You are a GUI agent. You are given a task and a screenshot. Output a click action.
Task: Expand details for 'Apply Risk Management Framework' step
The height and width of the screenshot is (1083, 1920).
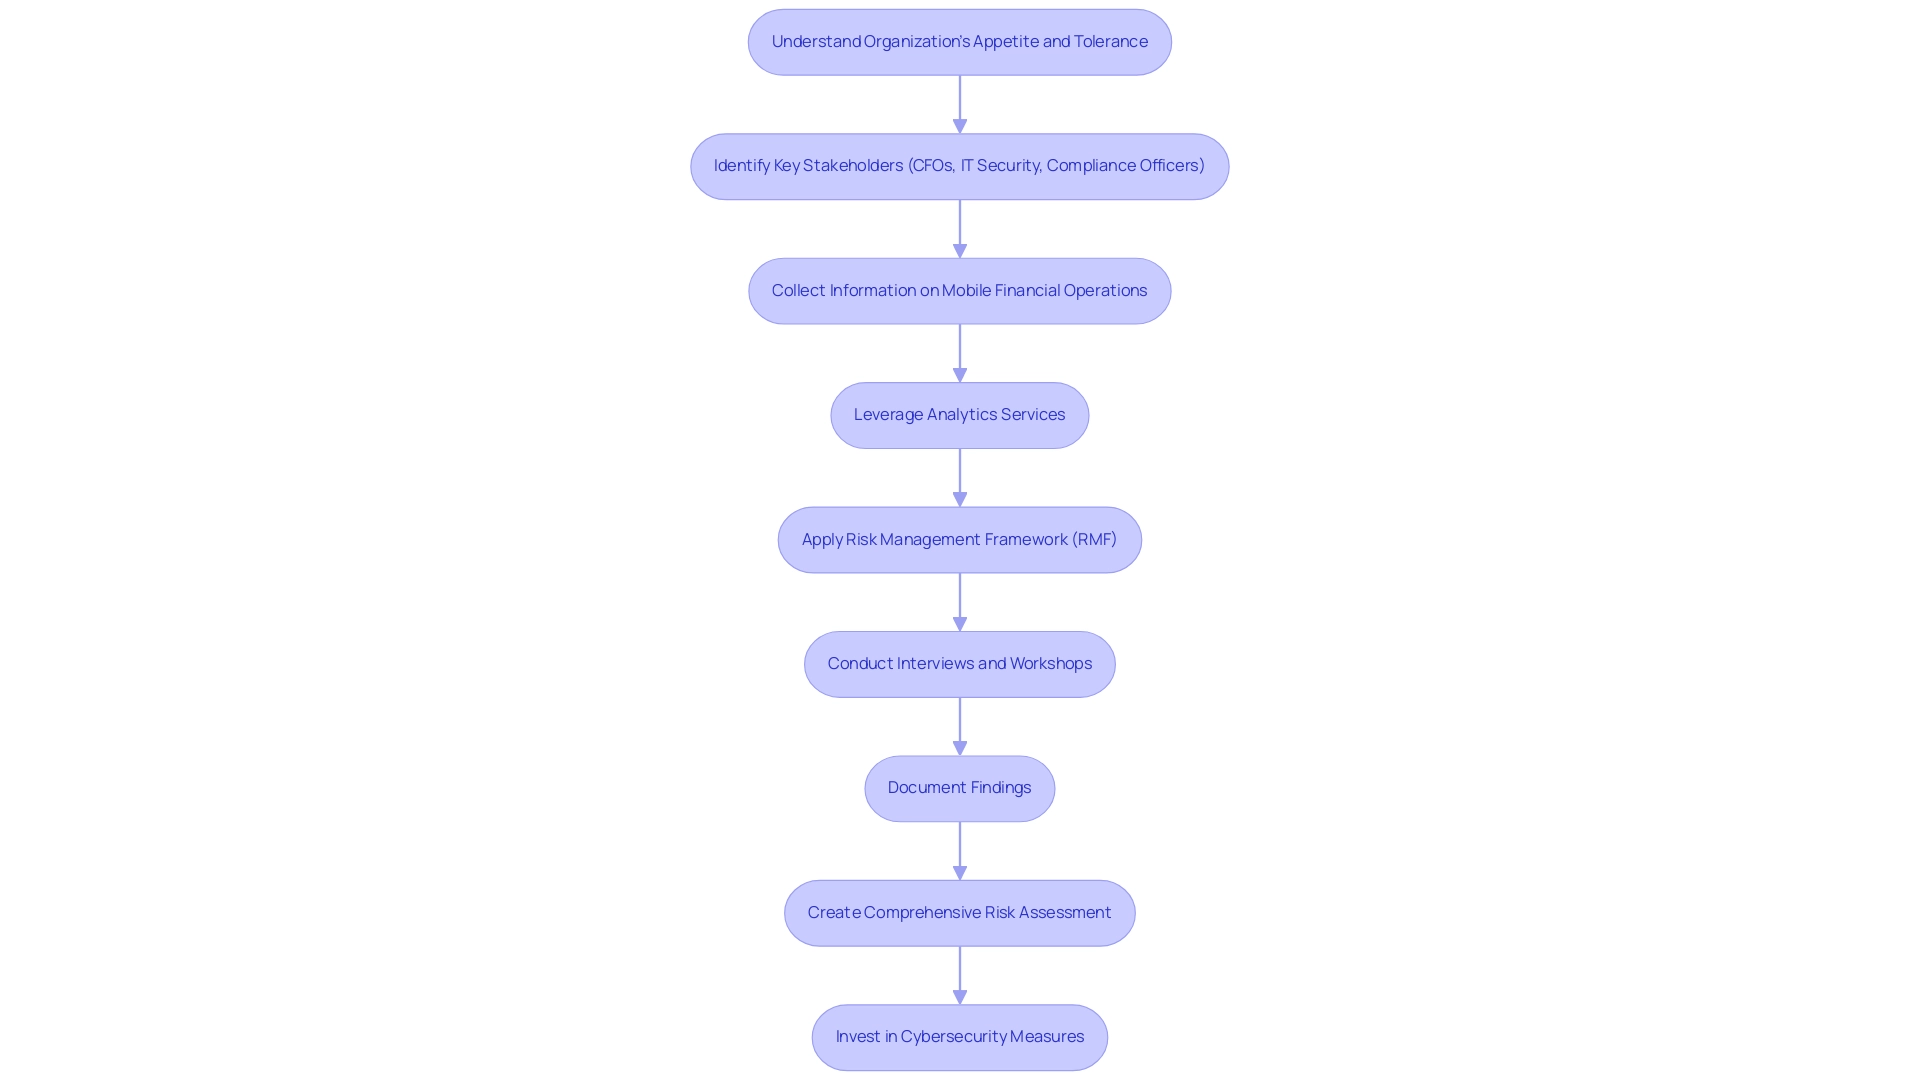[960, 538]
